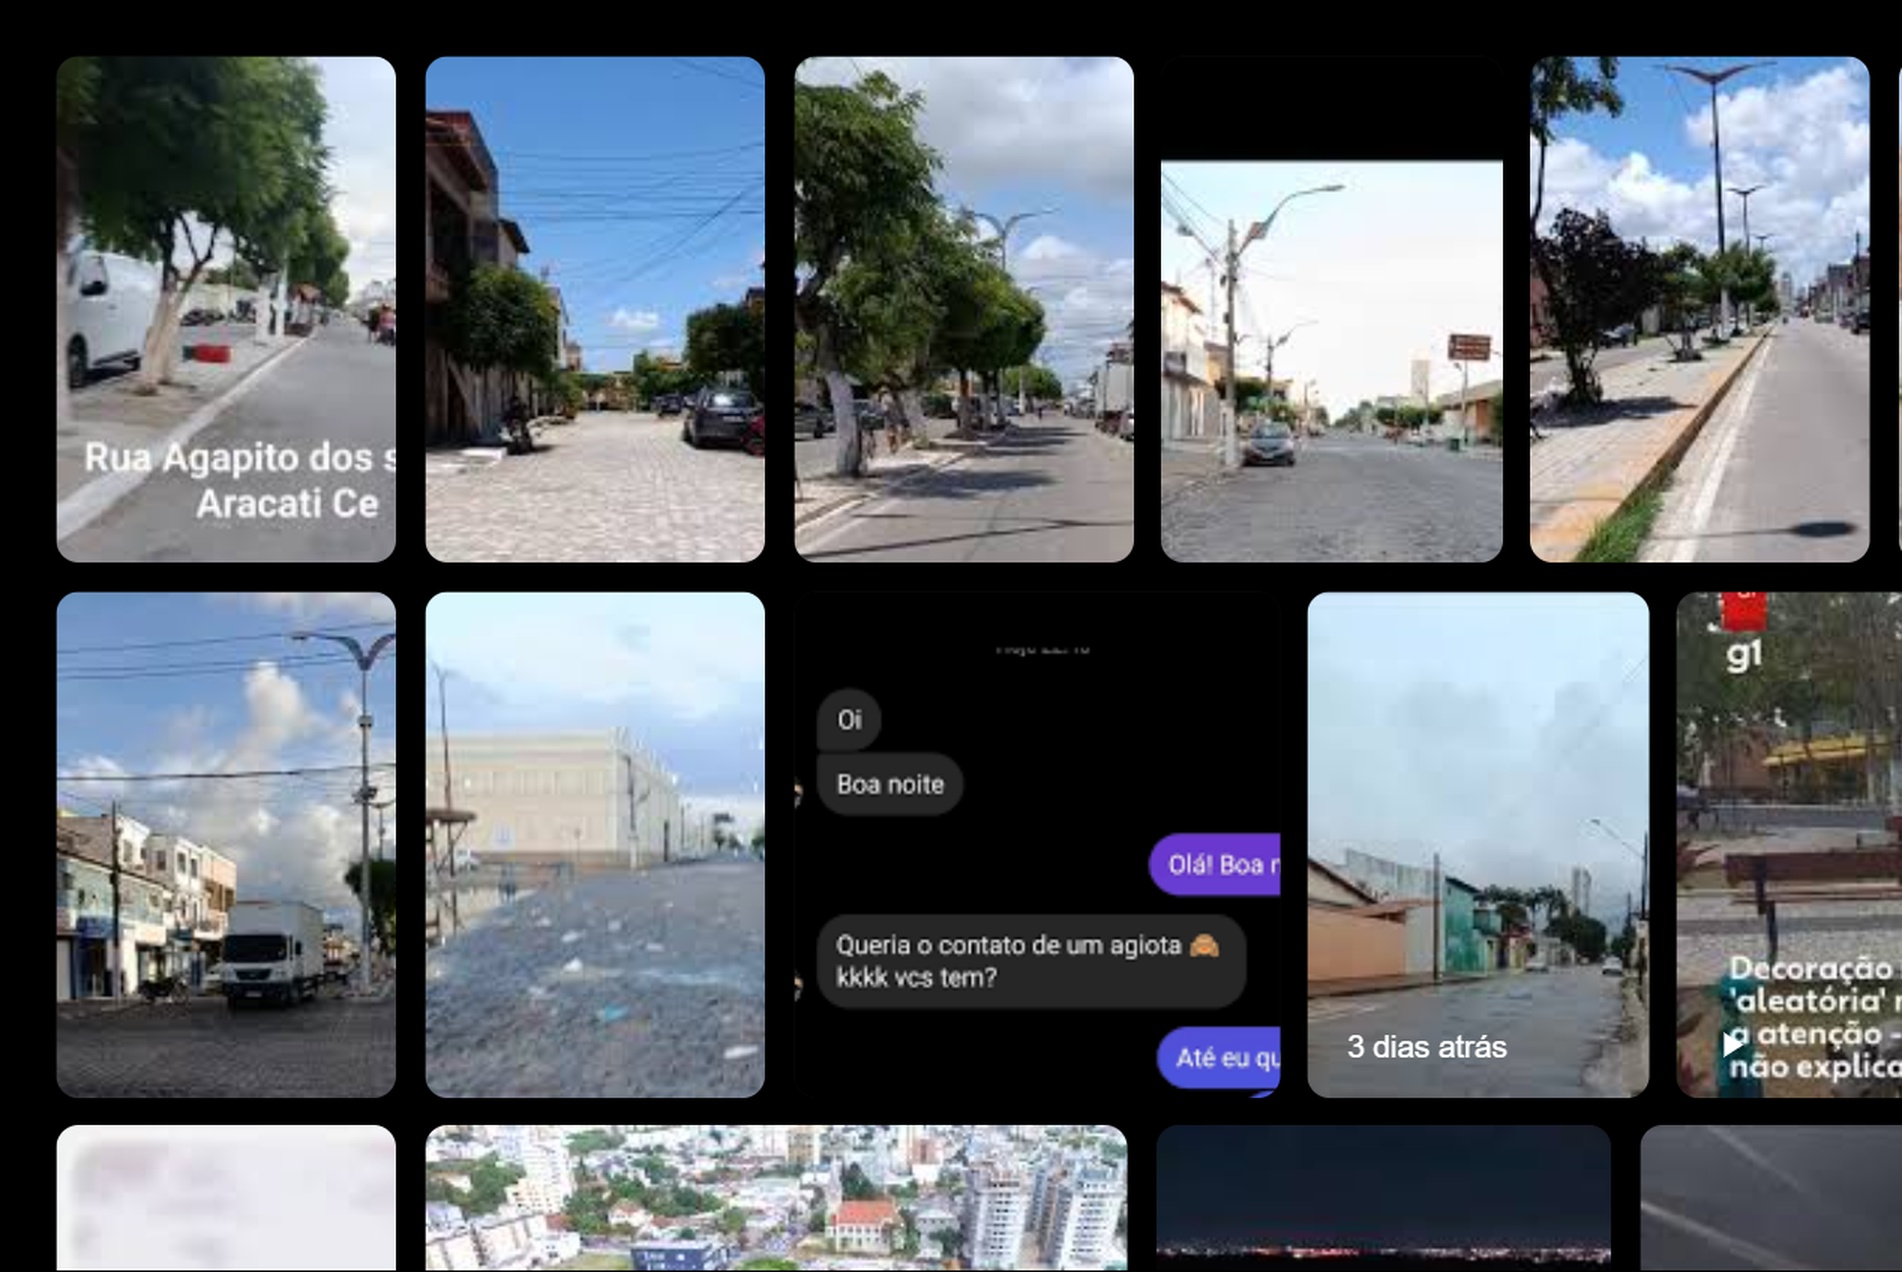This screenshot has width=1902, height=1272.
Task: Select the tree-lined avenue with white-painted trunk
Action: [963, 309]
